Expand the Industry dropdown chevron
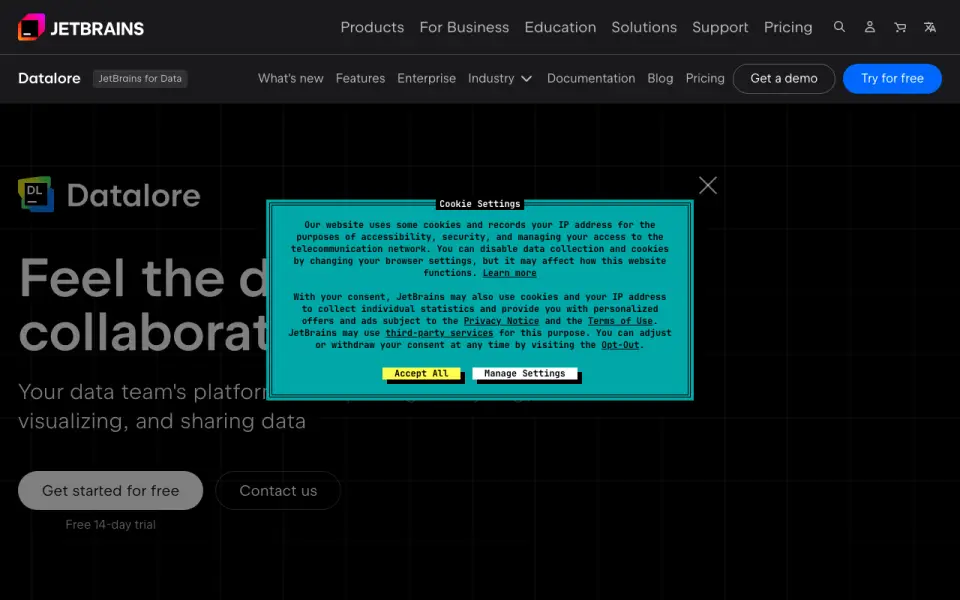 tap(527, 79)
